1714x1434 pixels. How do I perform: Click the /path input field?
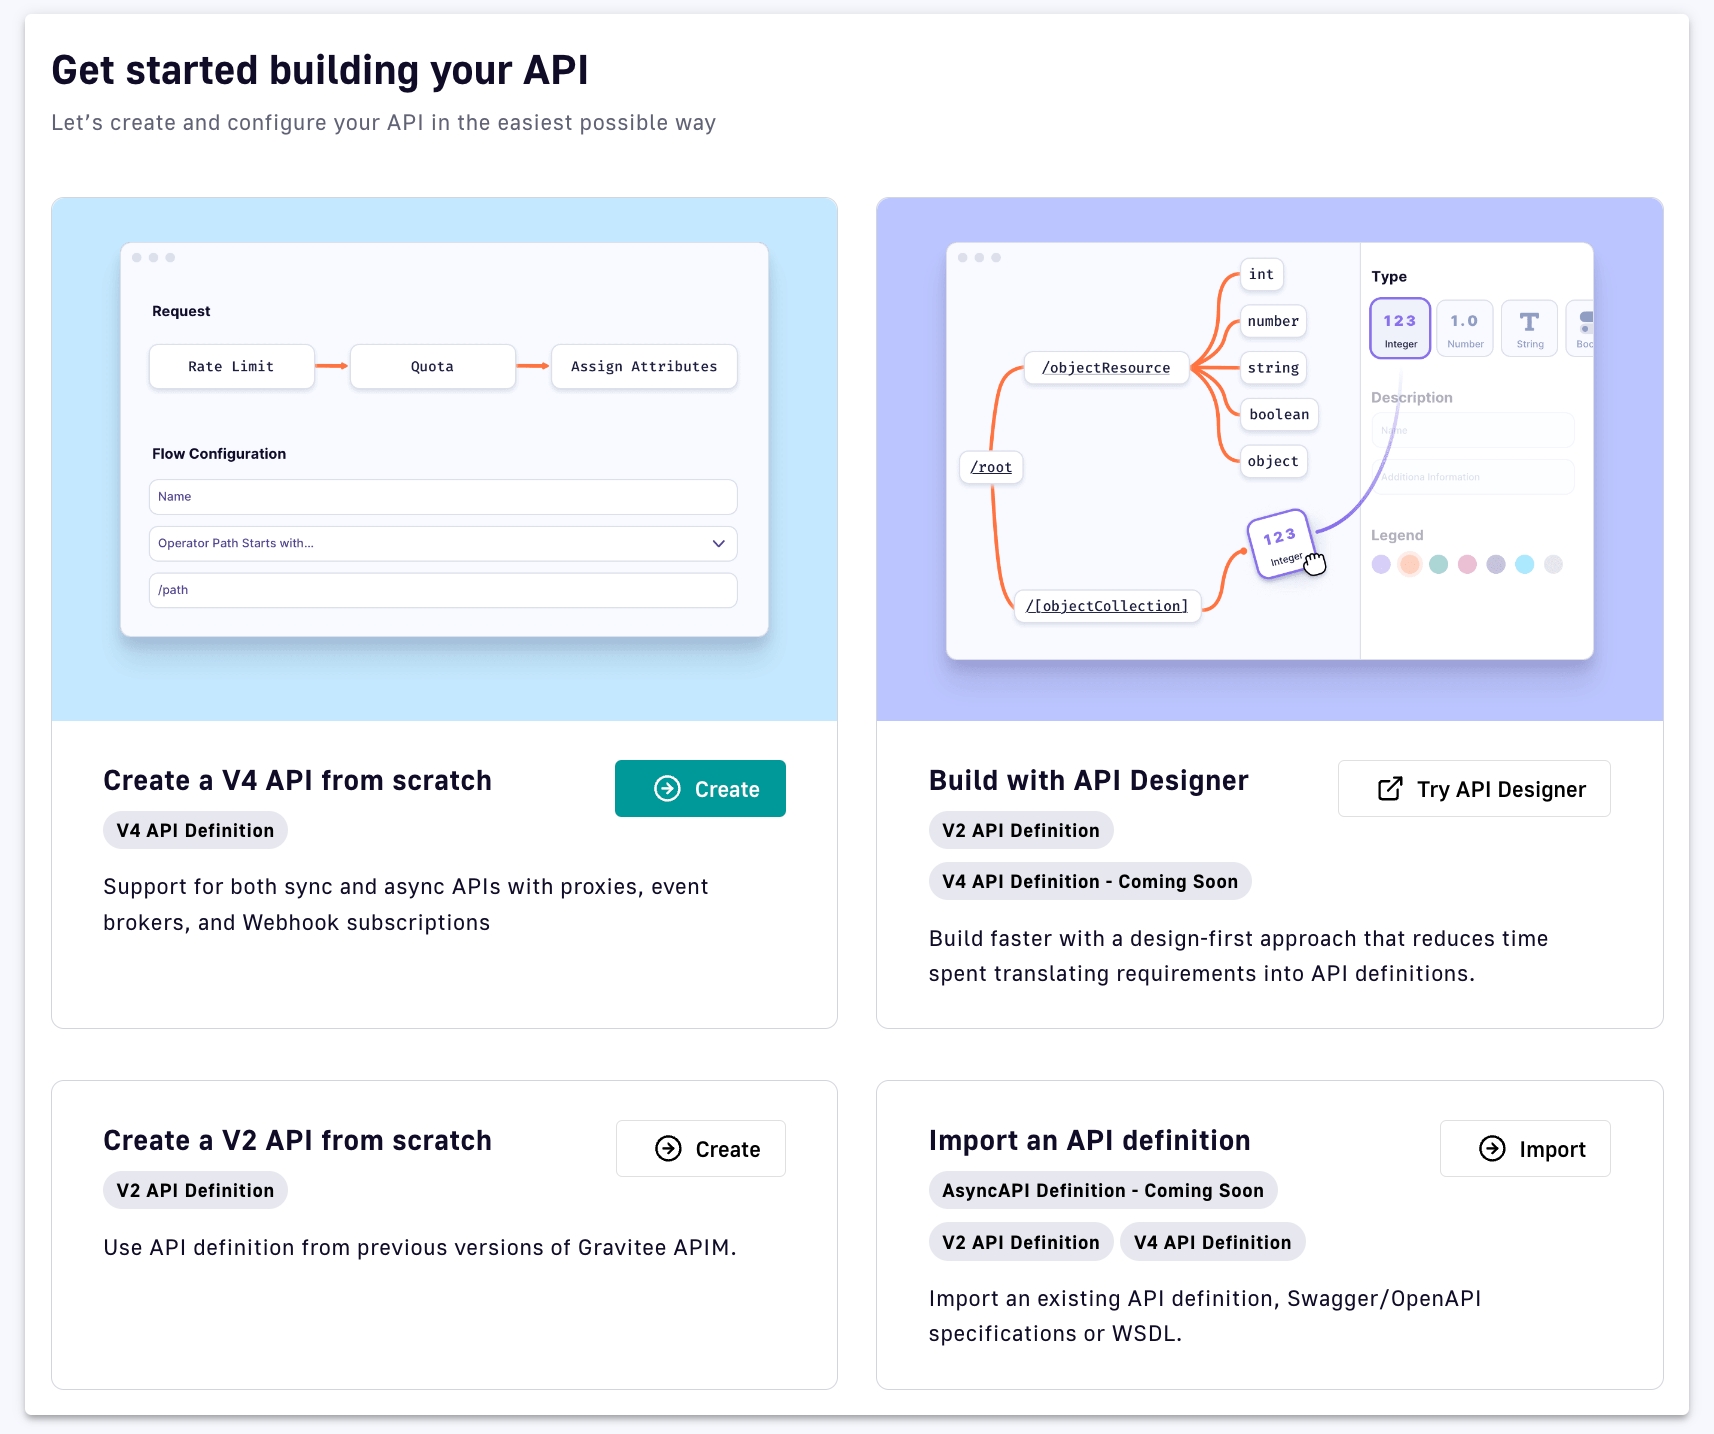point(443,590)
